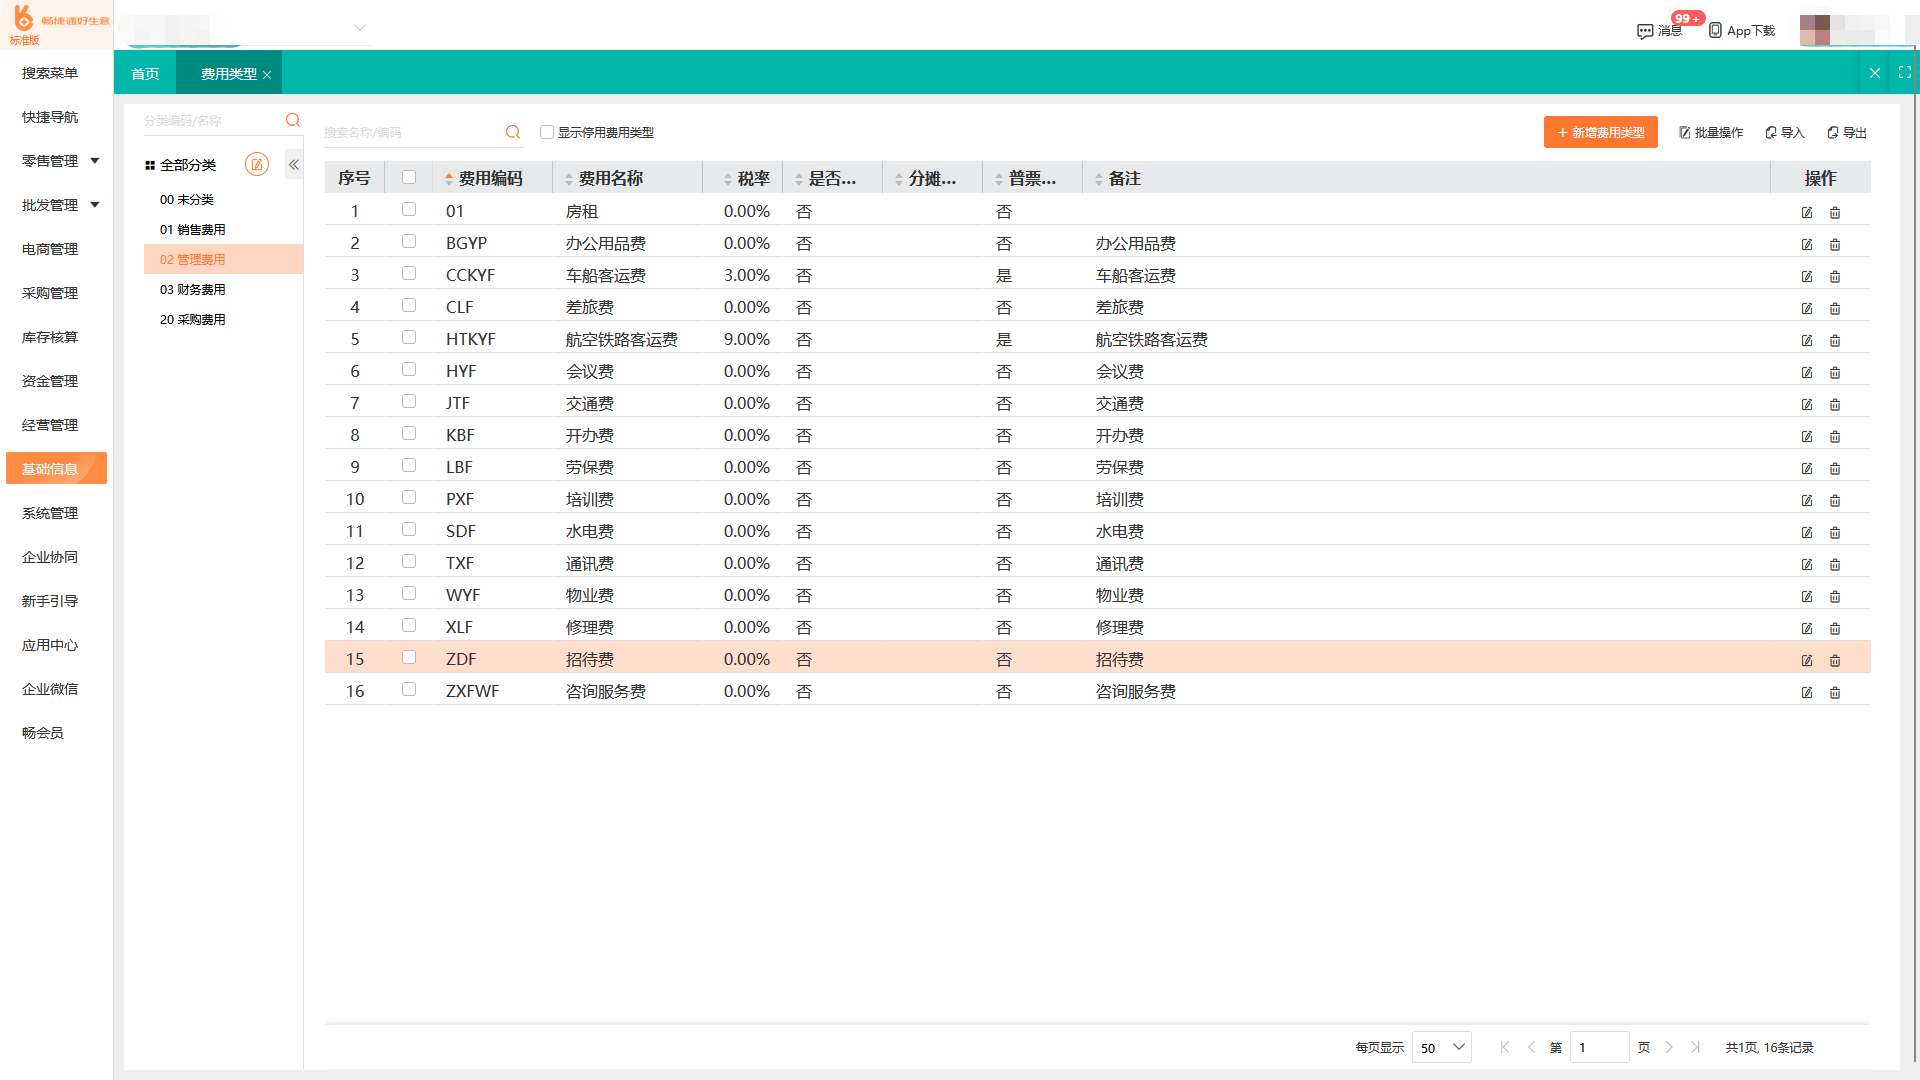Click the import icon button
The height and width of the screenshot is (1080, 1920).
[x=1787, y=131]
